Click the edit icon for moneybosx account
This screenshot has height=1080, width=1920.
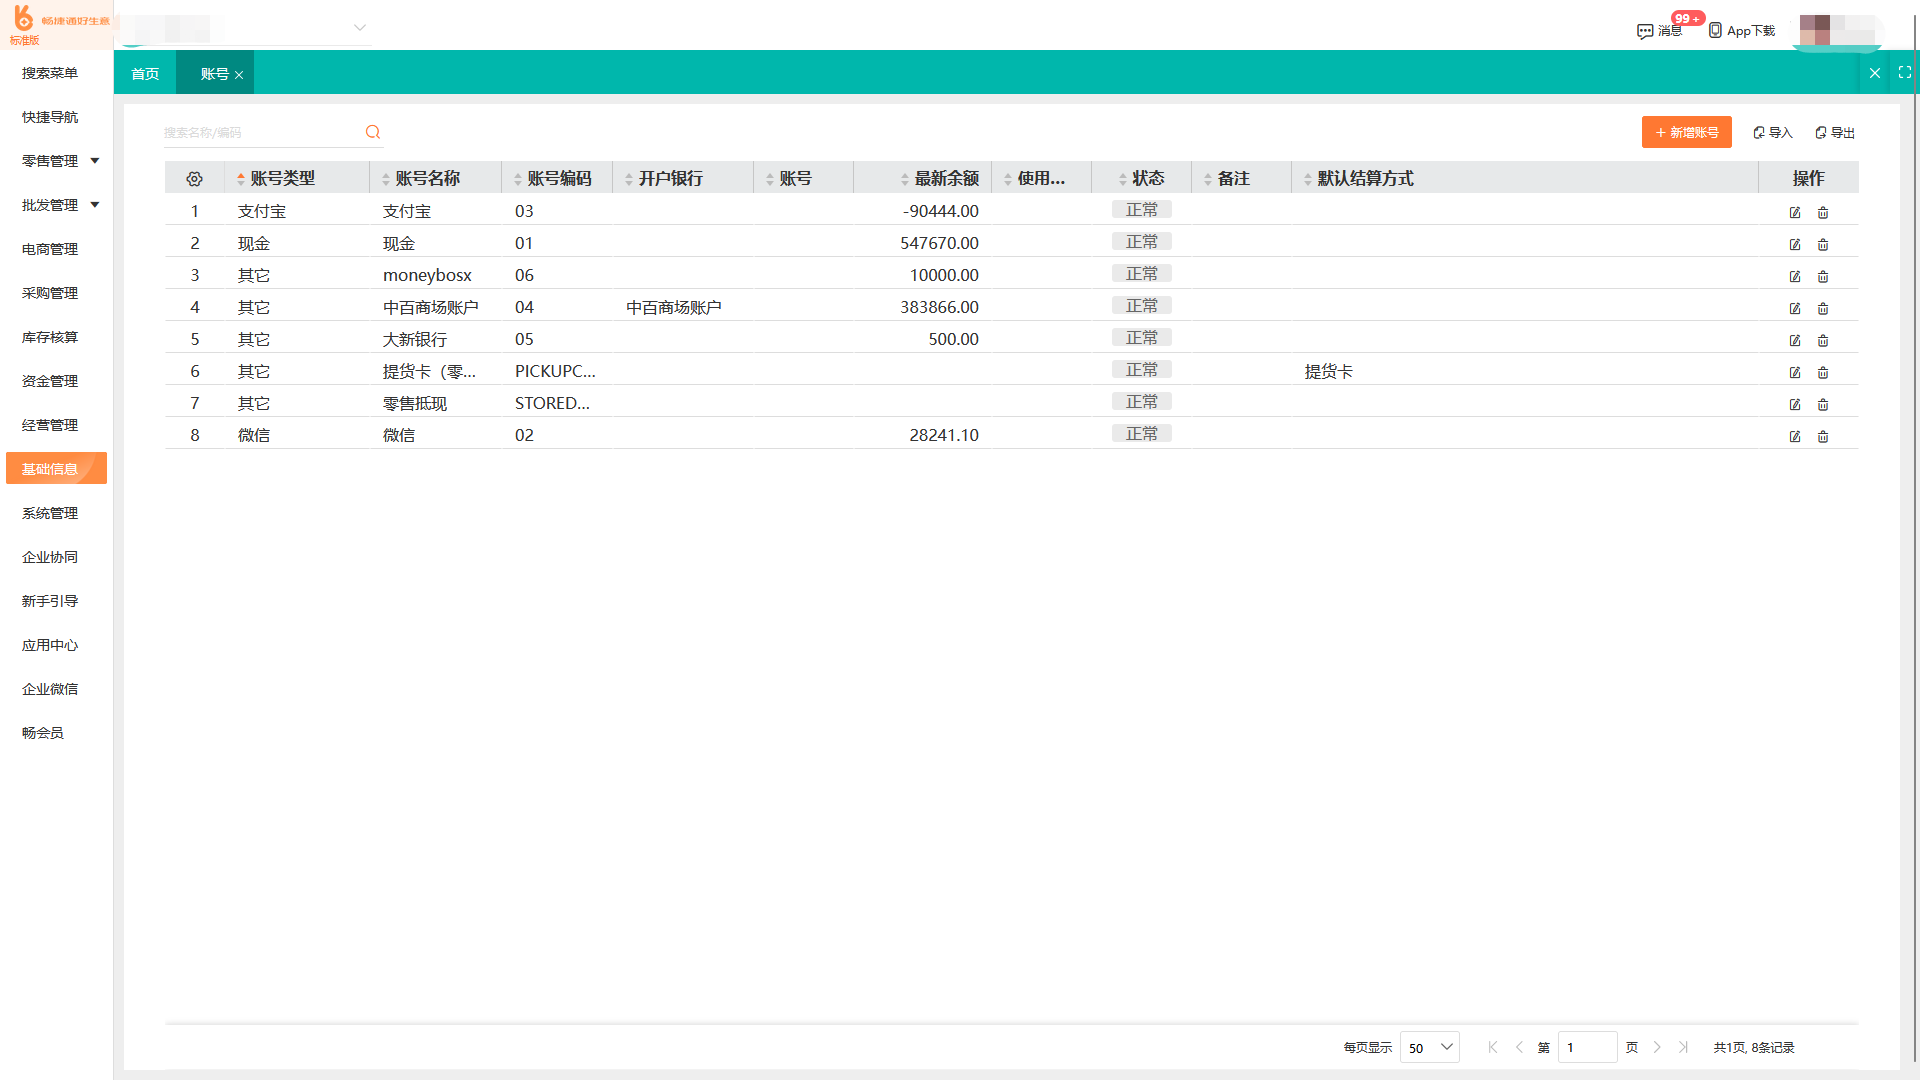click(x=1795, y=276)
